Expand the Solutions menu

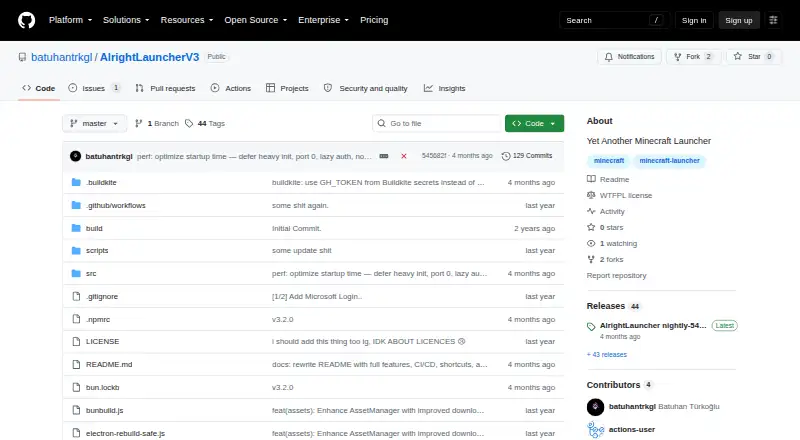coord(126,20)
